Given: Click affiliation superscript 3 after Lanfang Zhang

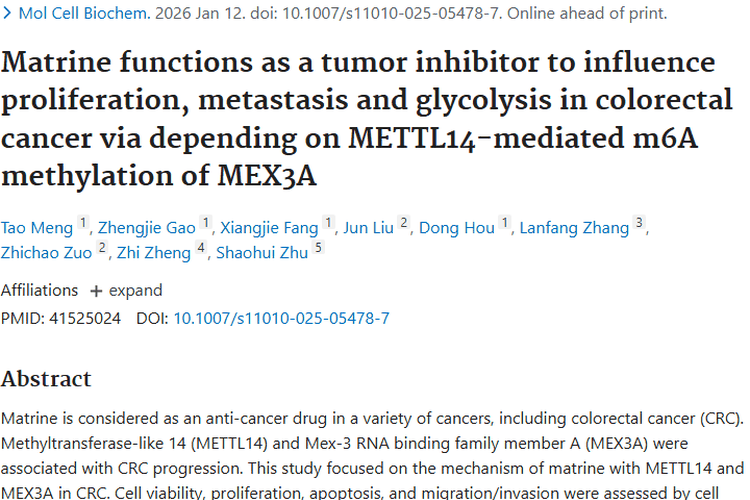Looking at the screenshot, I should [x=639, y=222].
